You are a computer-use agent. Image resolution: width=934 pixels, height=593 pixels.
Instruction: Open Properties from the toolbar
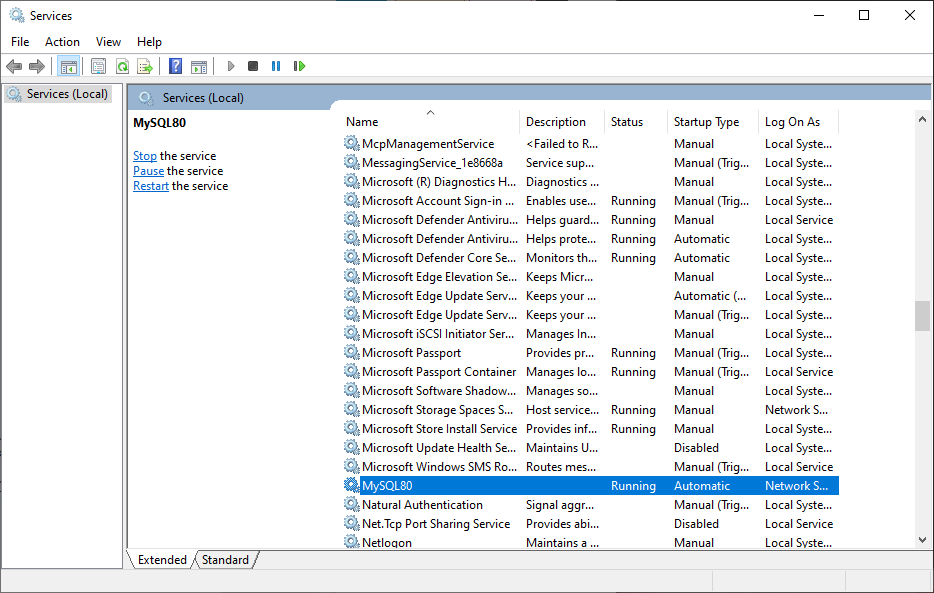click(x=98, y=66)
